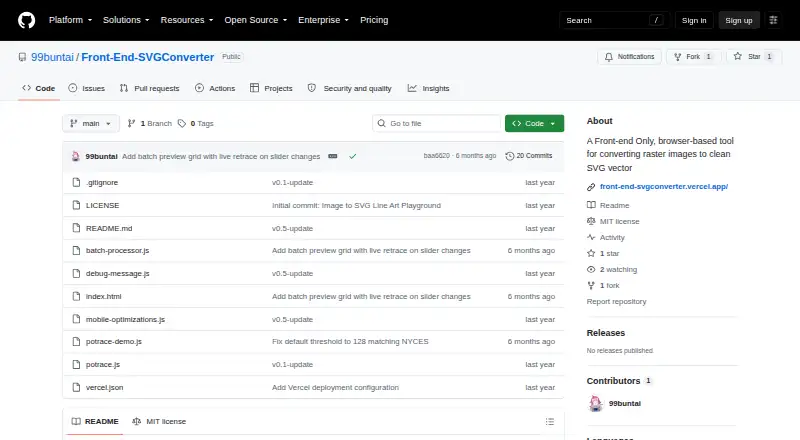Switch to the Security and quality tab
Image resolution: width=800 pixels, height=440 pixels.
pos(349,88)
